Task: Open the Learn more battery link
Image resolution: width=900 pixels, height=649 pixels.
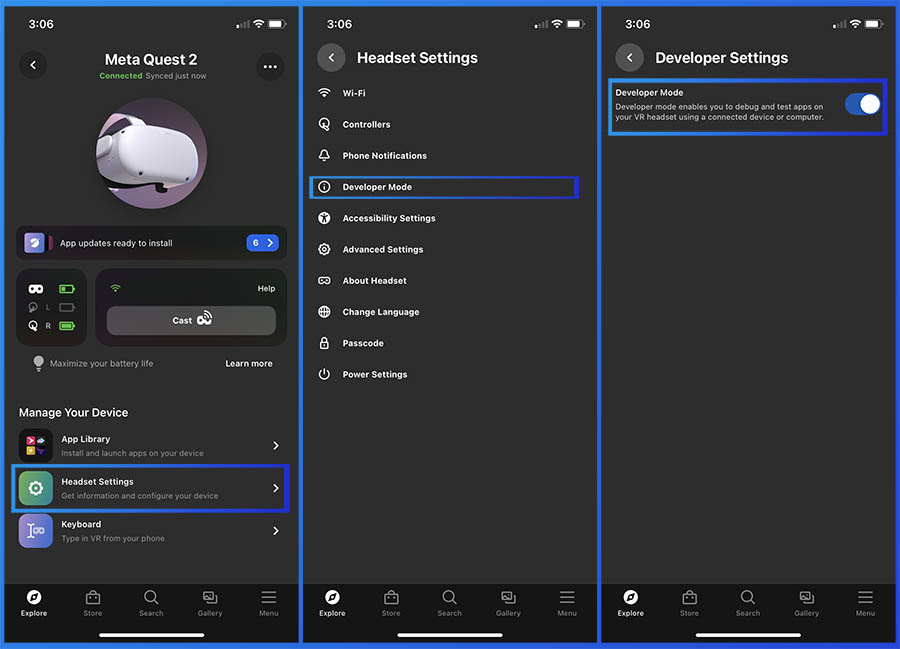Action: (248, 363)
